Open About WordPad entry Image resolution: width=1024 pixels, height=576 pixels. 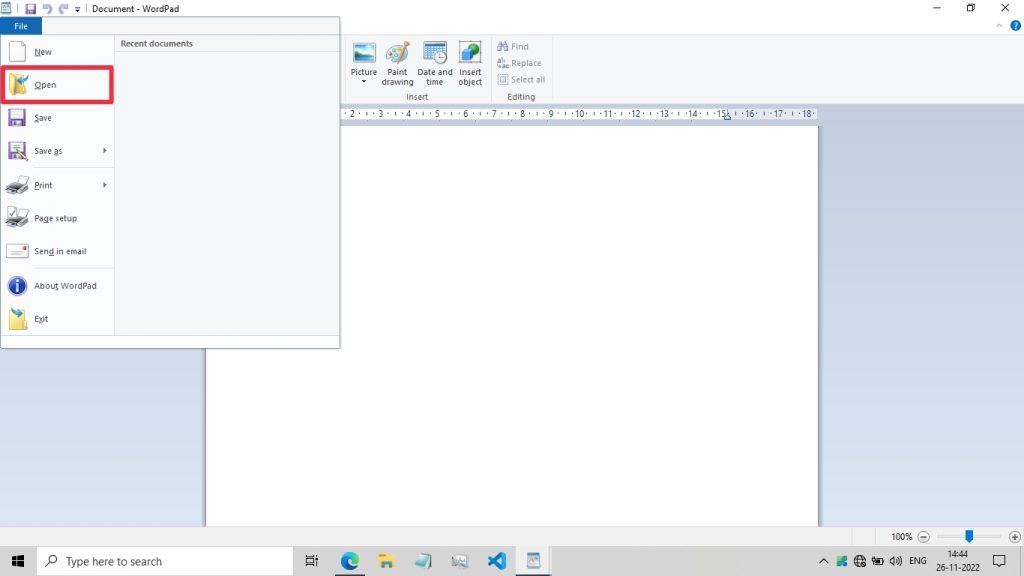(57, 286)
